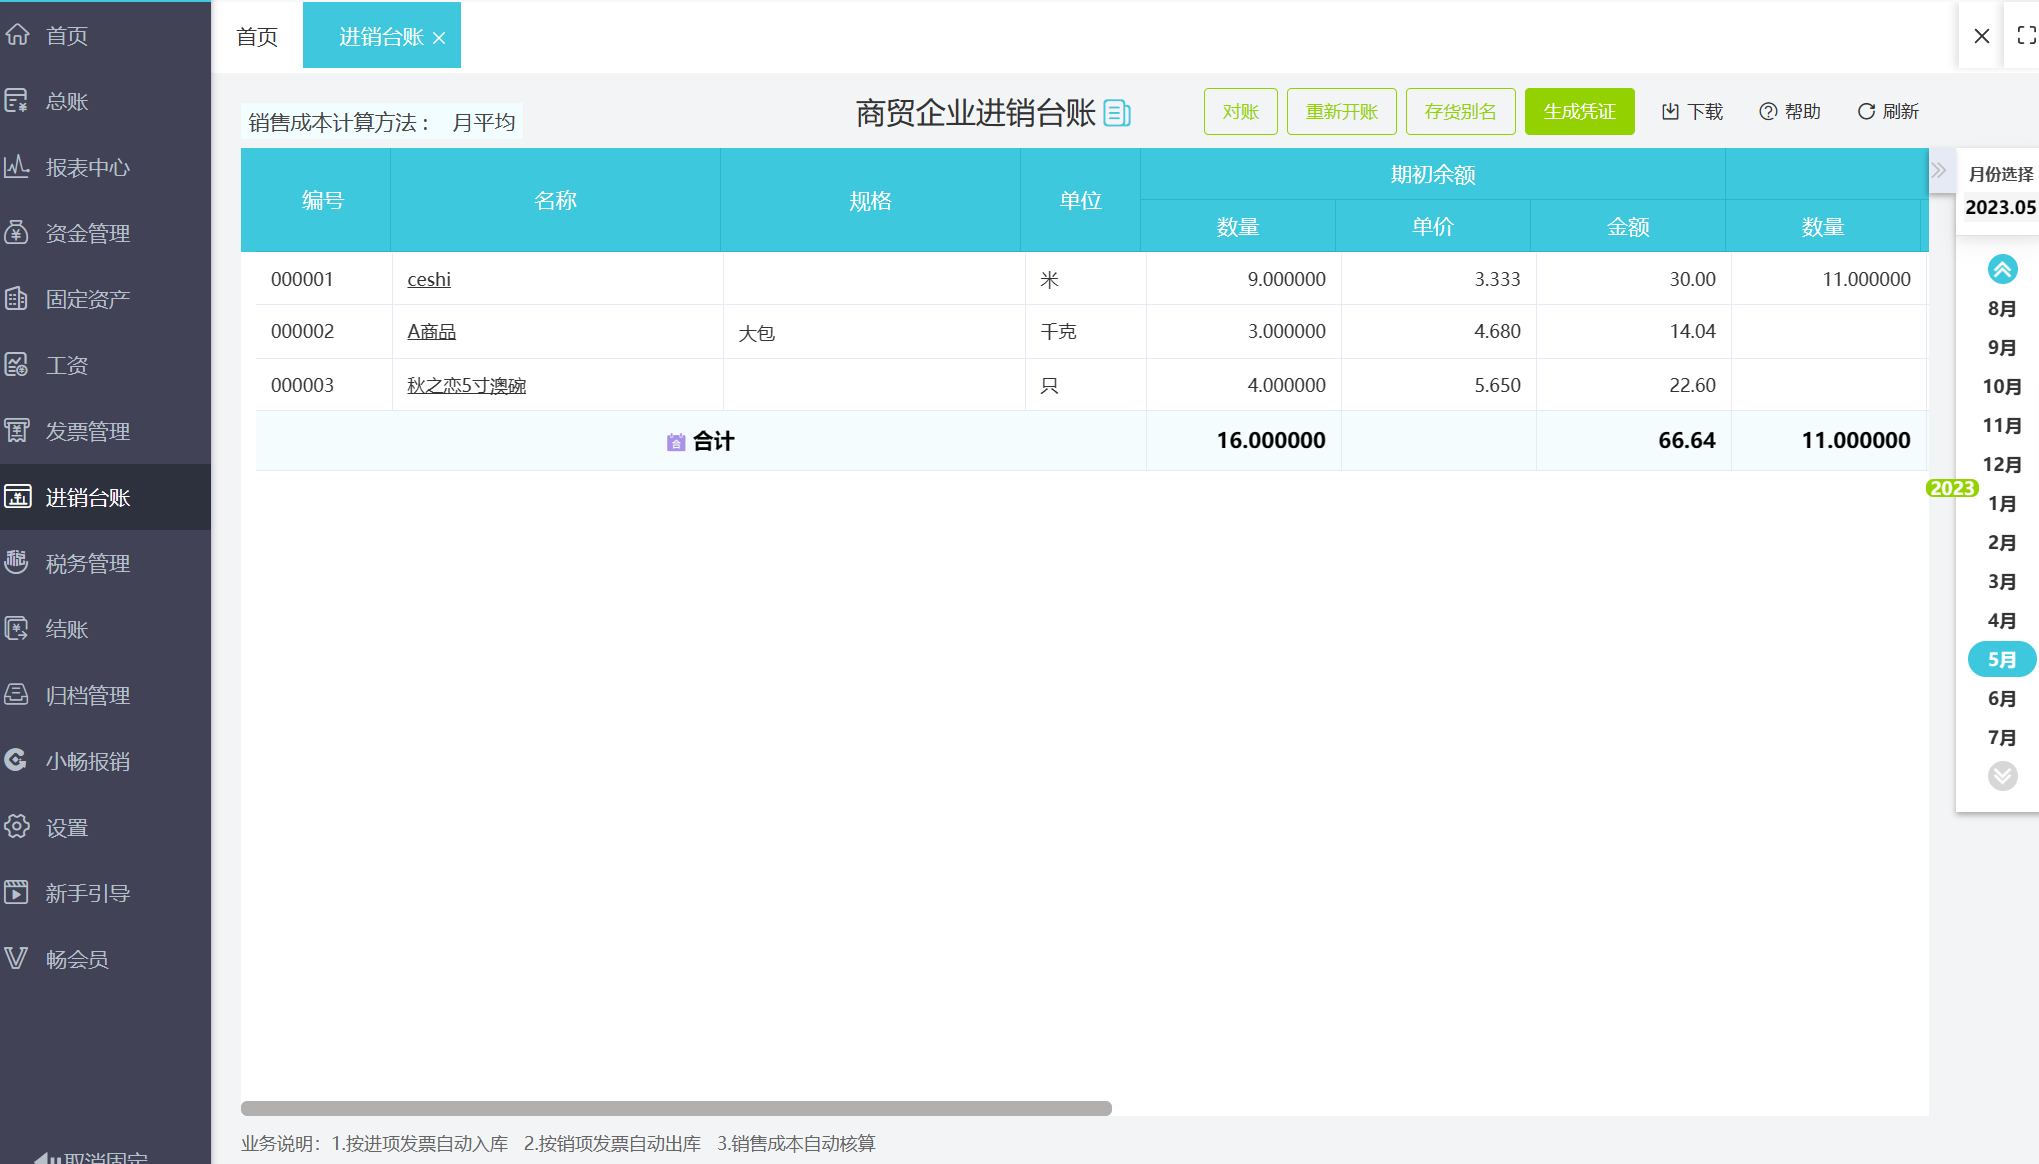This screenshot has height=1164, width=2039.
Task: Click the 生成凭证 button
Action: 1580,111
